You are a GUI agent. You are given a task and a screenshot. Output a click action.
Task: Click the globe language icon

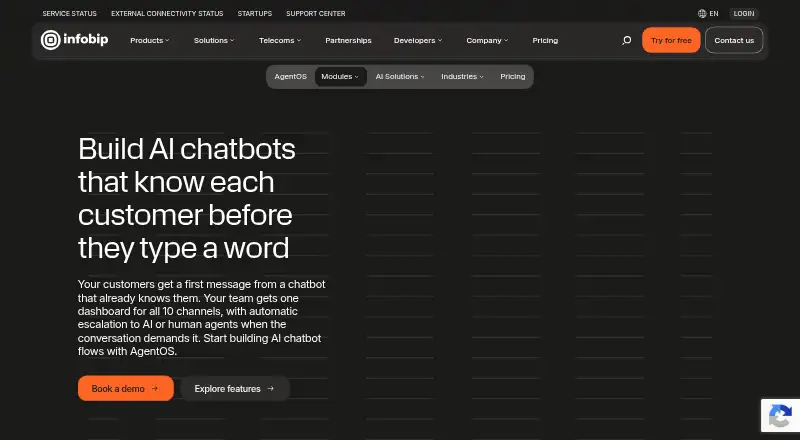point(702,14)
